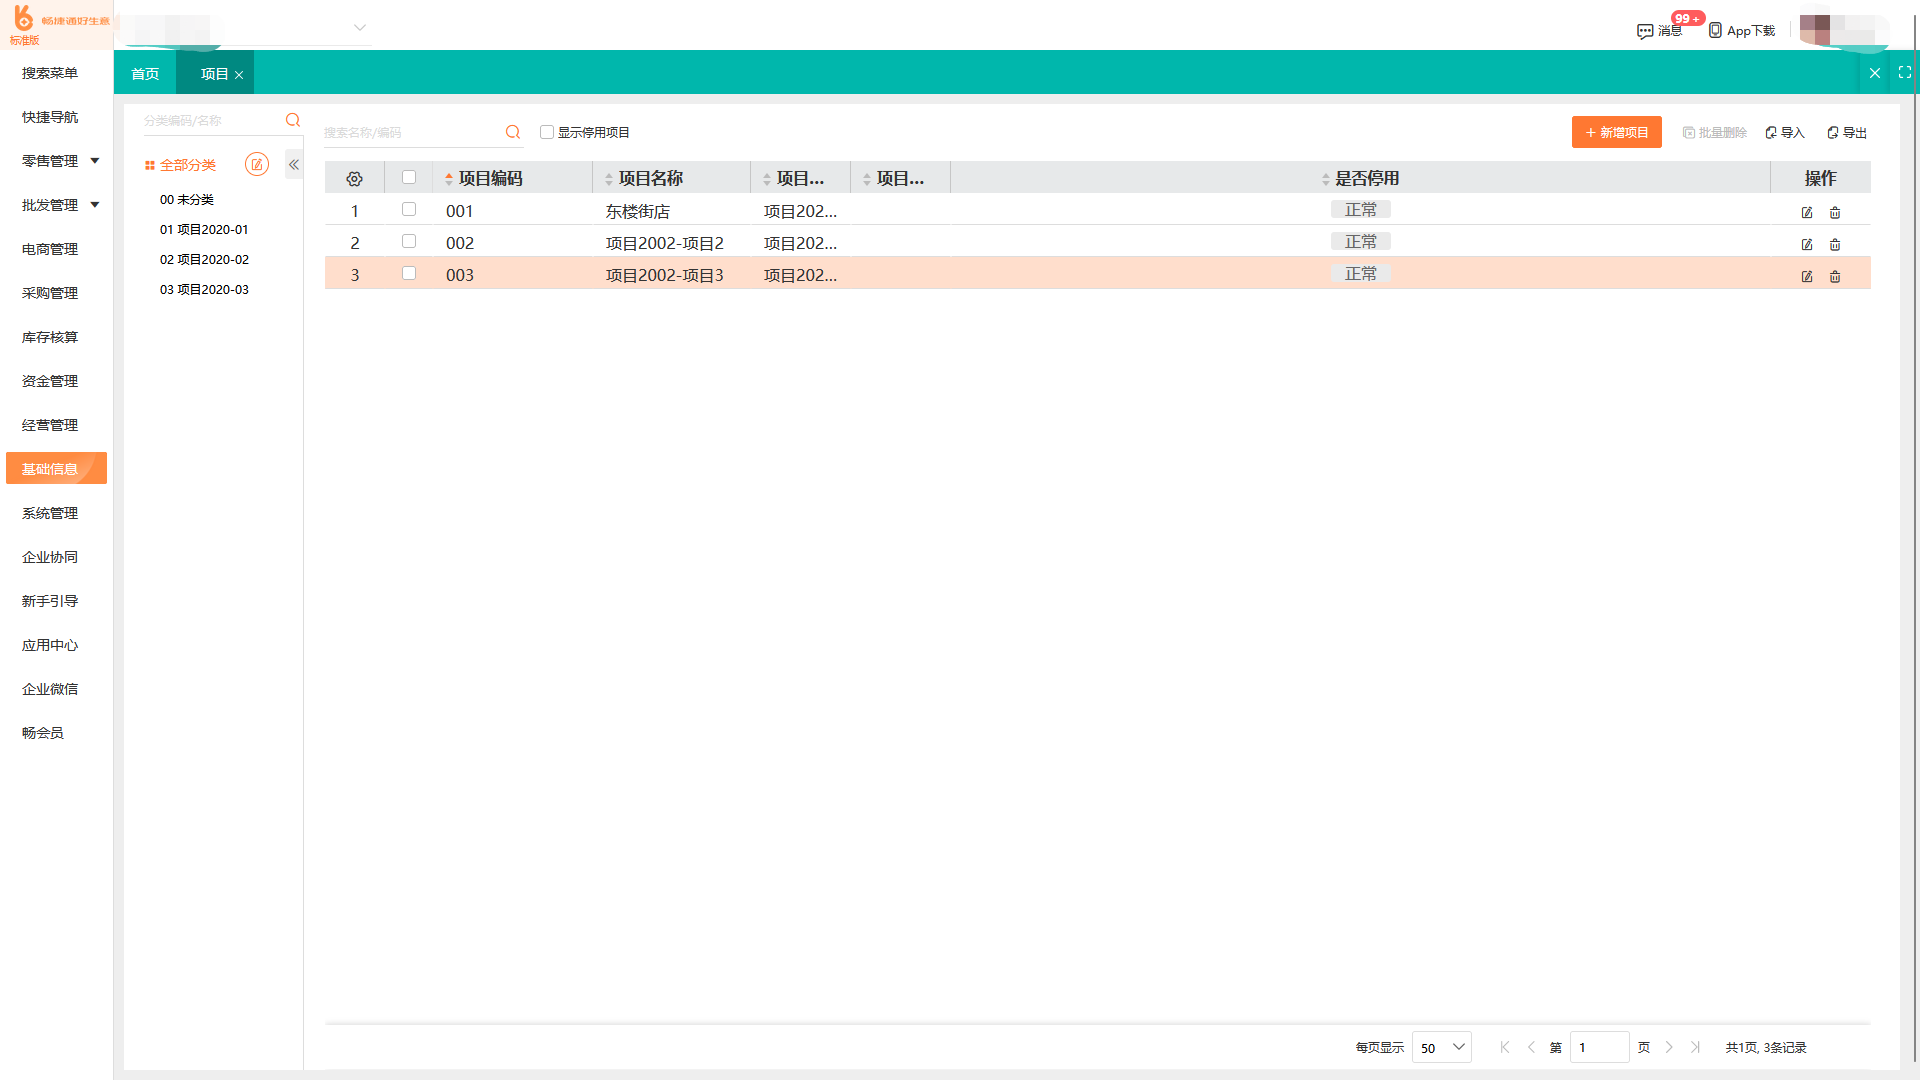The height and width of the screenshot is (1080, 1920).
Task: Click the edit icon for project 001
Action: tap(1807, 211)
